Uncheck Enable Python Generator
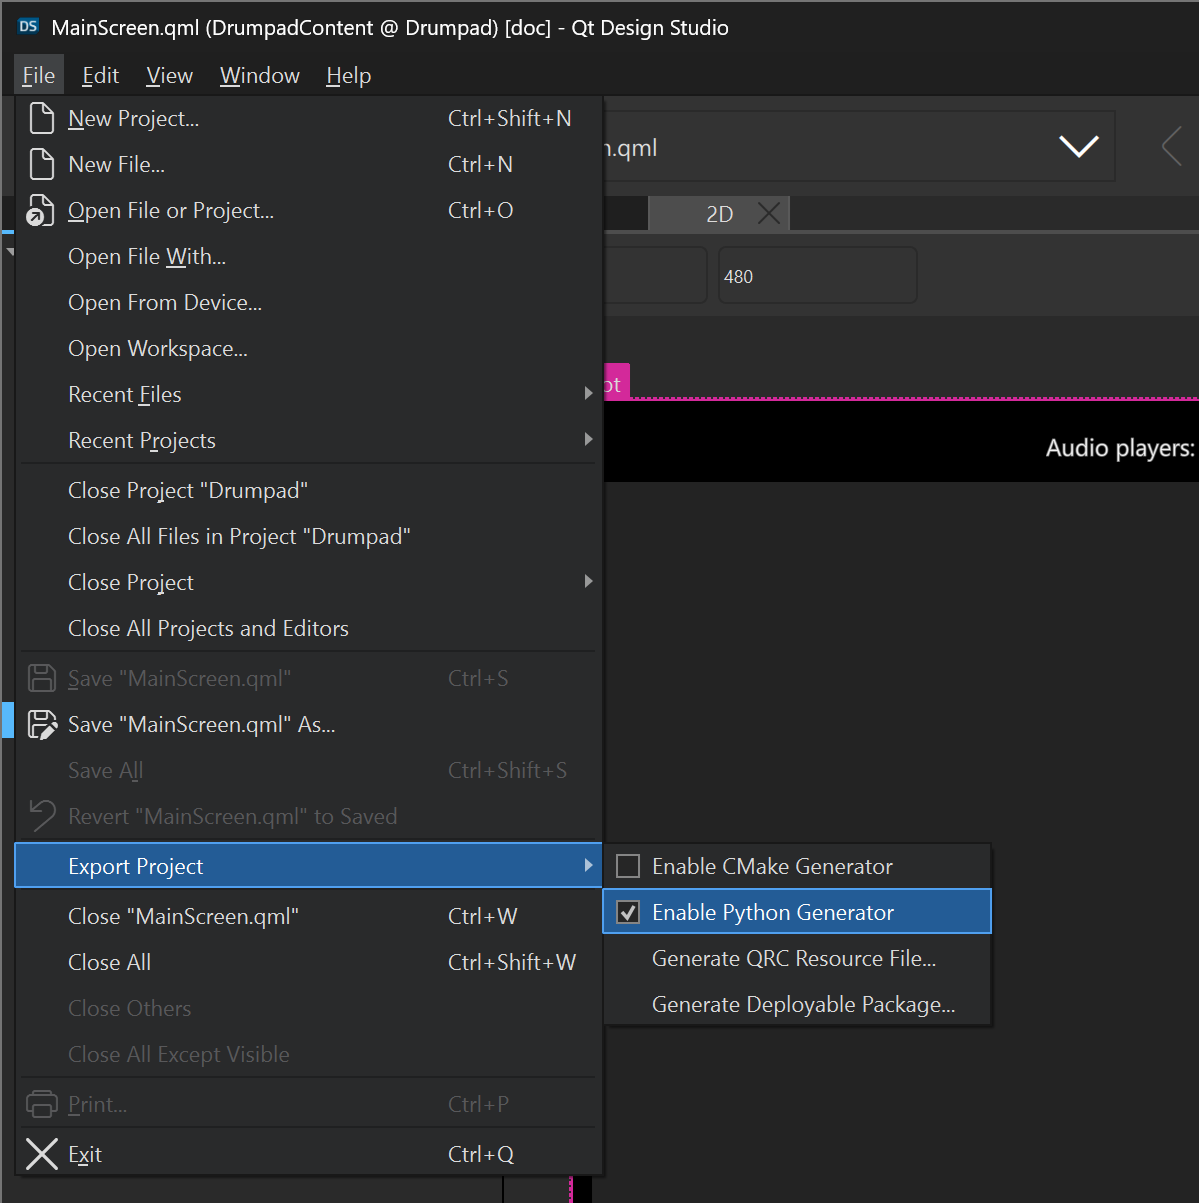Viewport: 1199px width, 1203px height. (627, 911)
